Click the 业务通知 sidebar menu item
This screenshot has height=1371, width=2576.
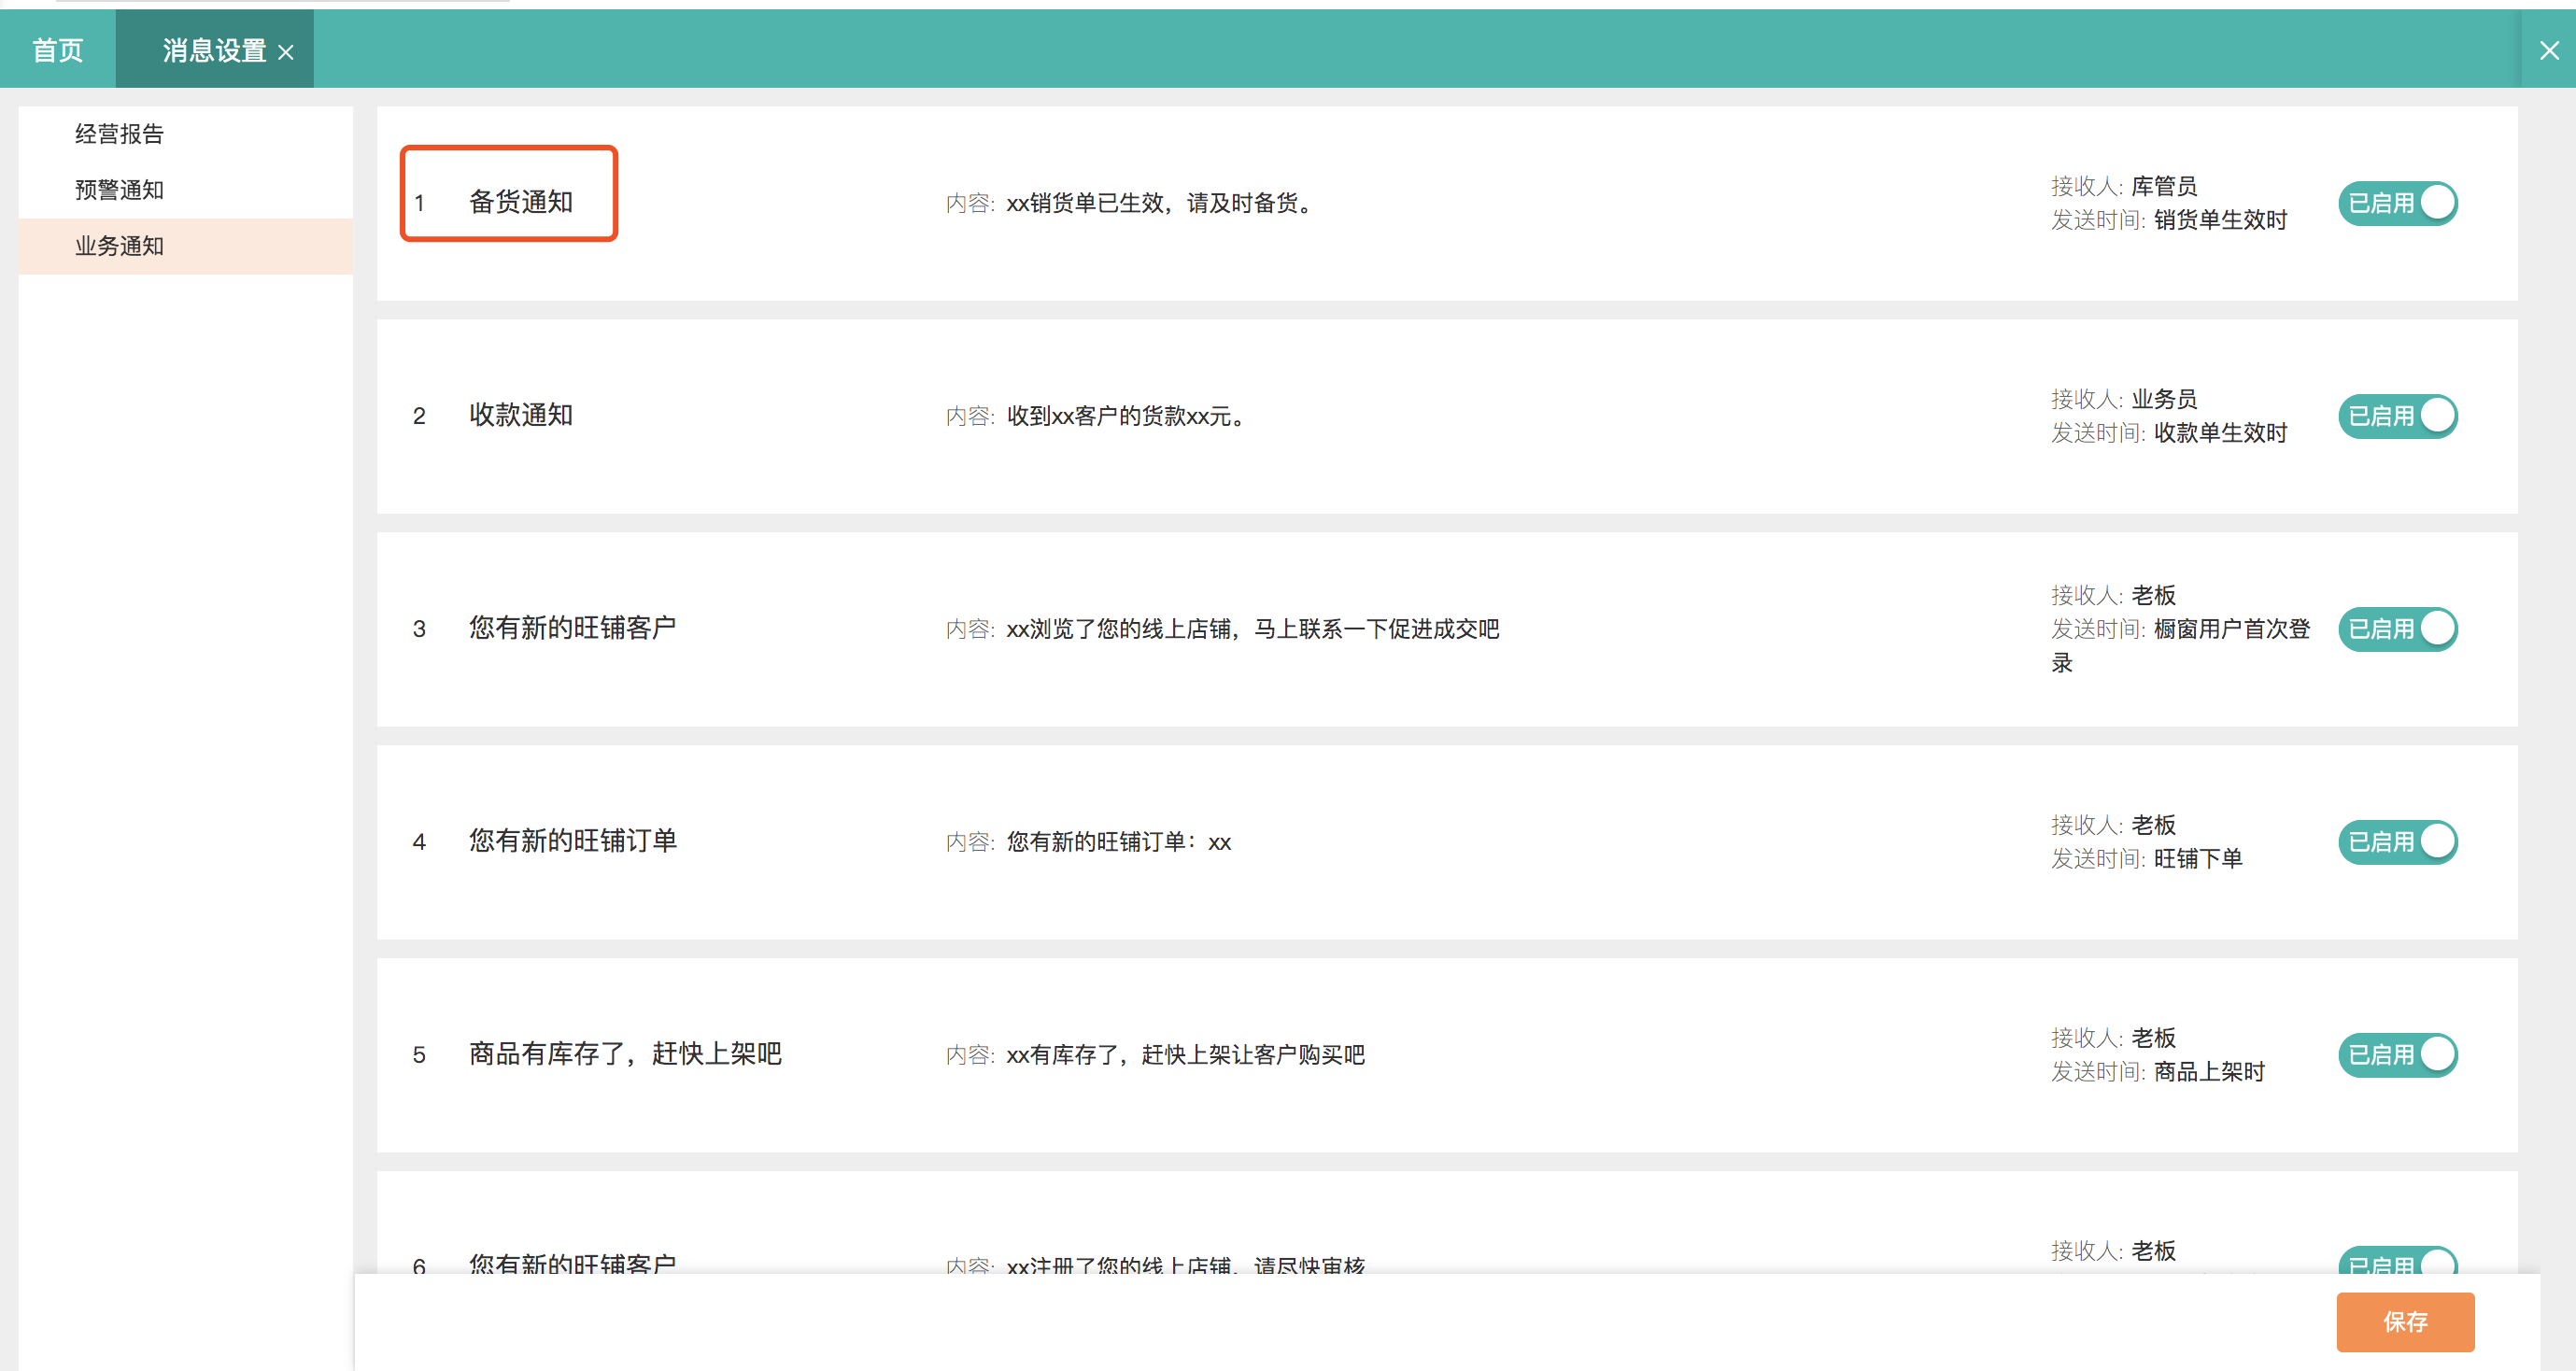(x=120, y=246)
